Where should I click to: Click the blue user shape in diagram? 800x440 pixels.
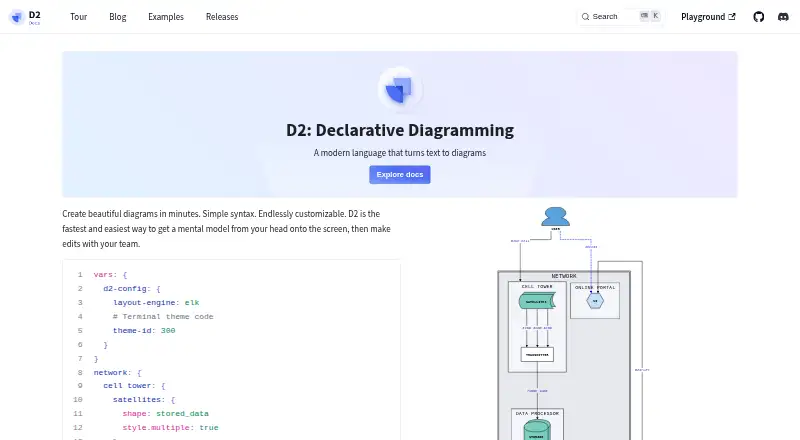(556, 216)
